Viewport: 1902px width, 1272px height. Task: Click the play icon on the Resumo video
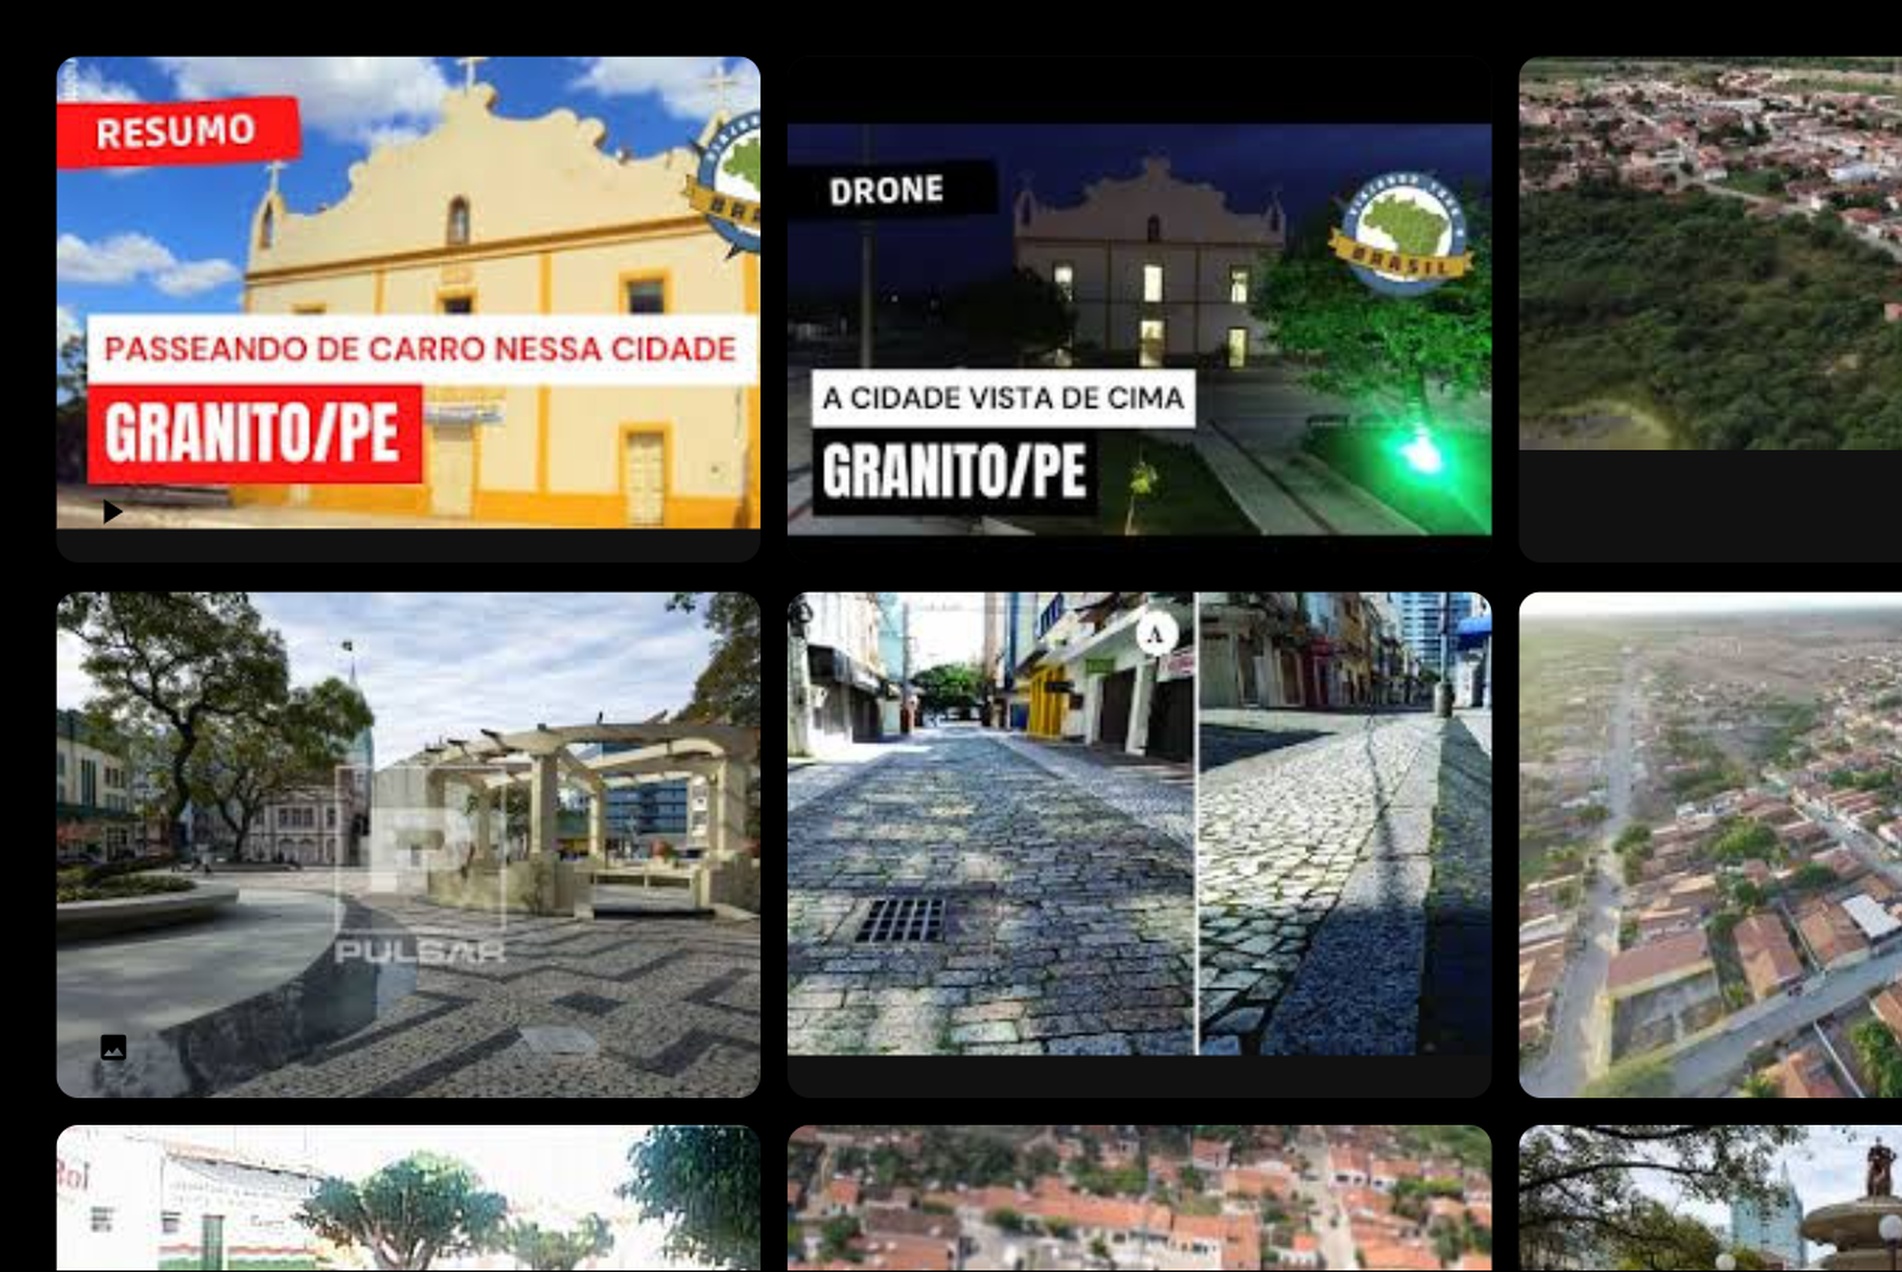click(x=112, y=512)
